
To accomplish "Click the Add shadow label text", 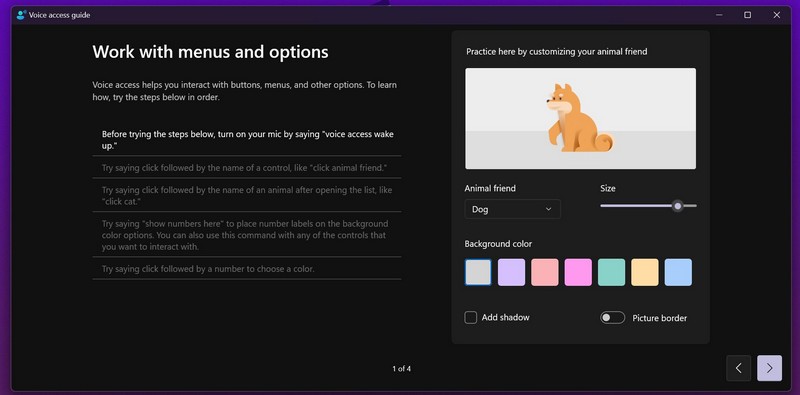I will (506, 317).
